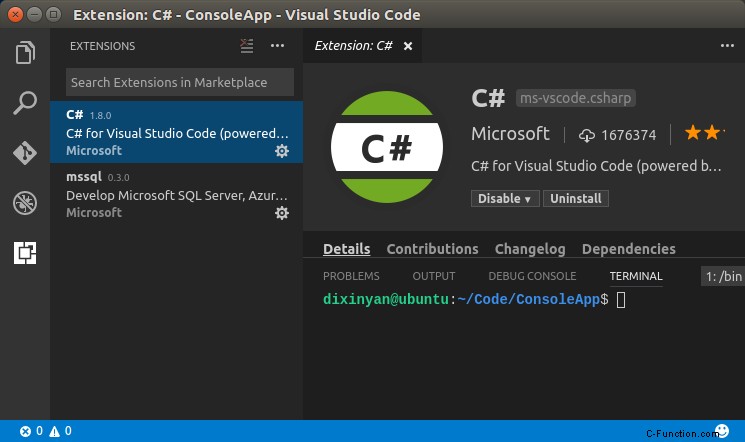The width and height of the screenshot is (745, 442).
Task: Open the manage gear for C# extension
Action: [282, 151]
